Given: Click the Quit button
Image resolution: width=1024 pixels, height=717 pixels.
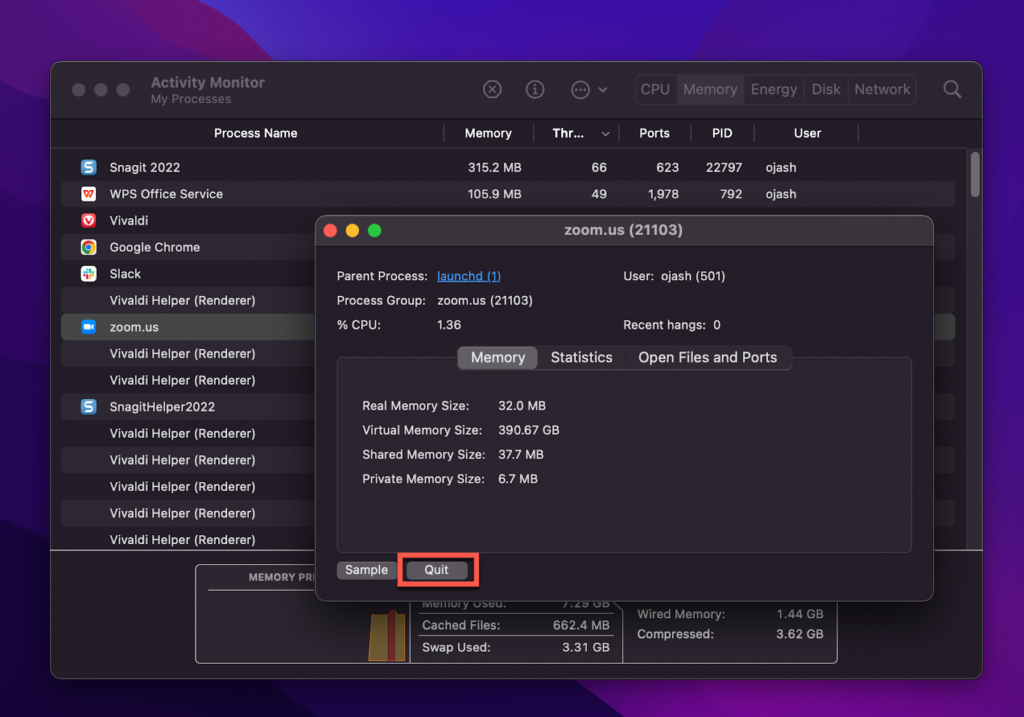Looking at the screenshot, I should (x=436, y=570).
